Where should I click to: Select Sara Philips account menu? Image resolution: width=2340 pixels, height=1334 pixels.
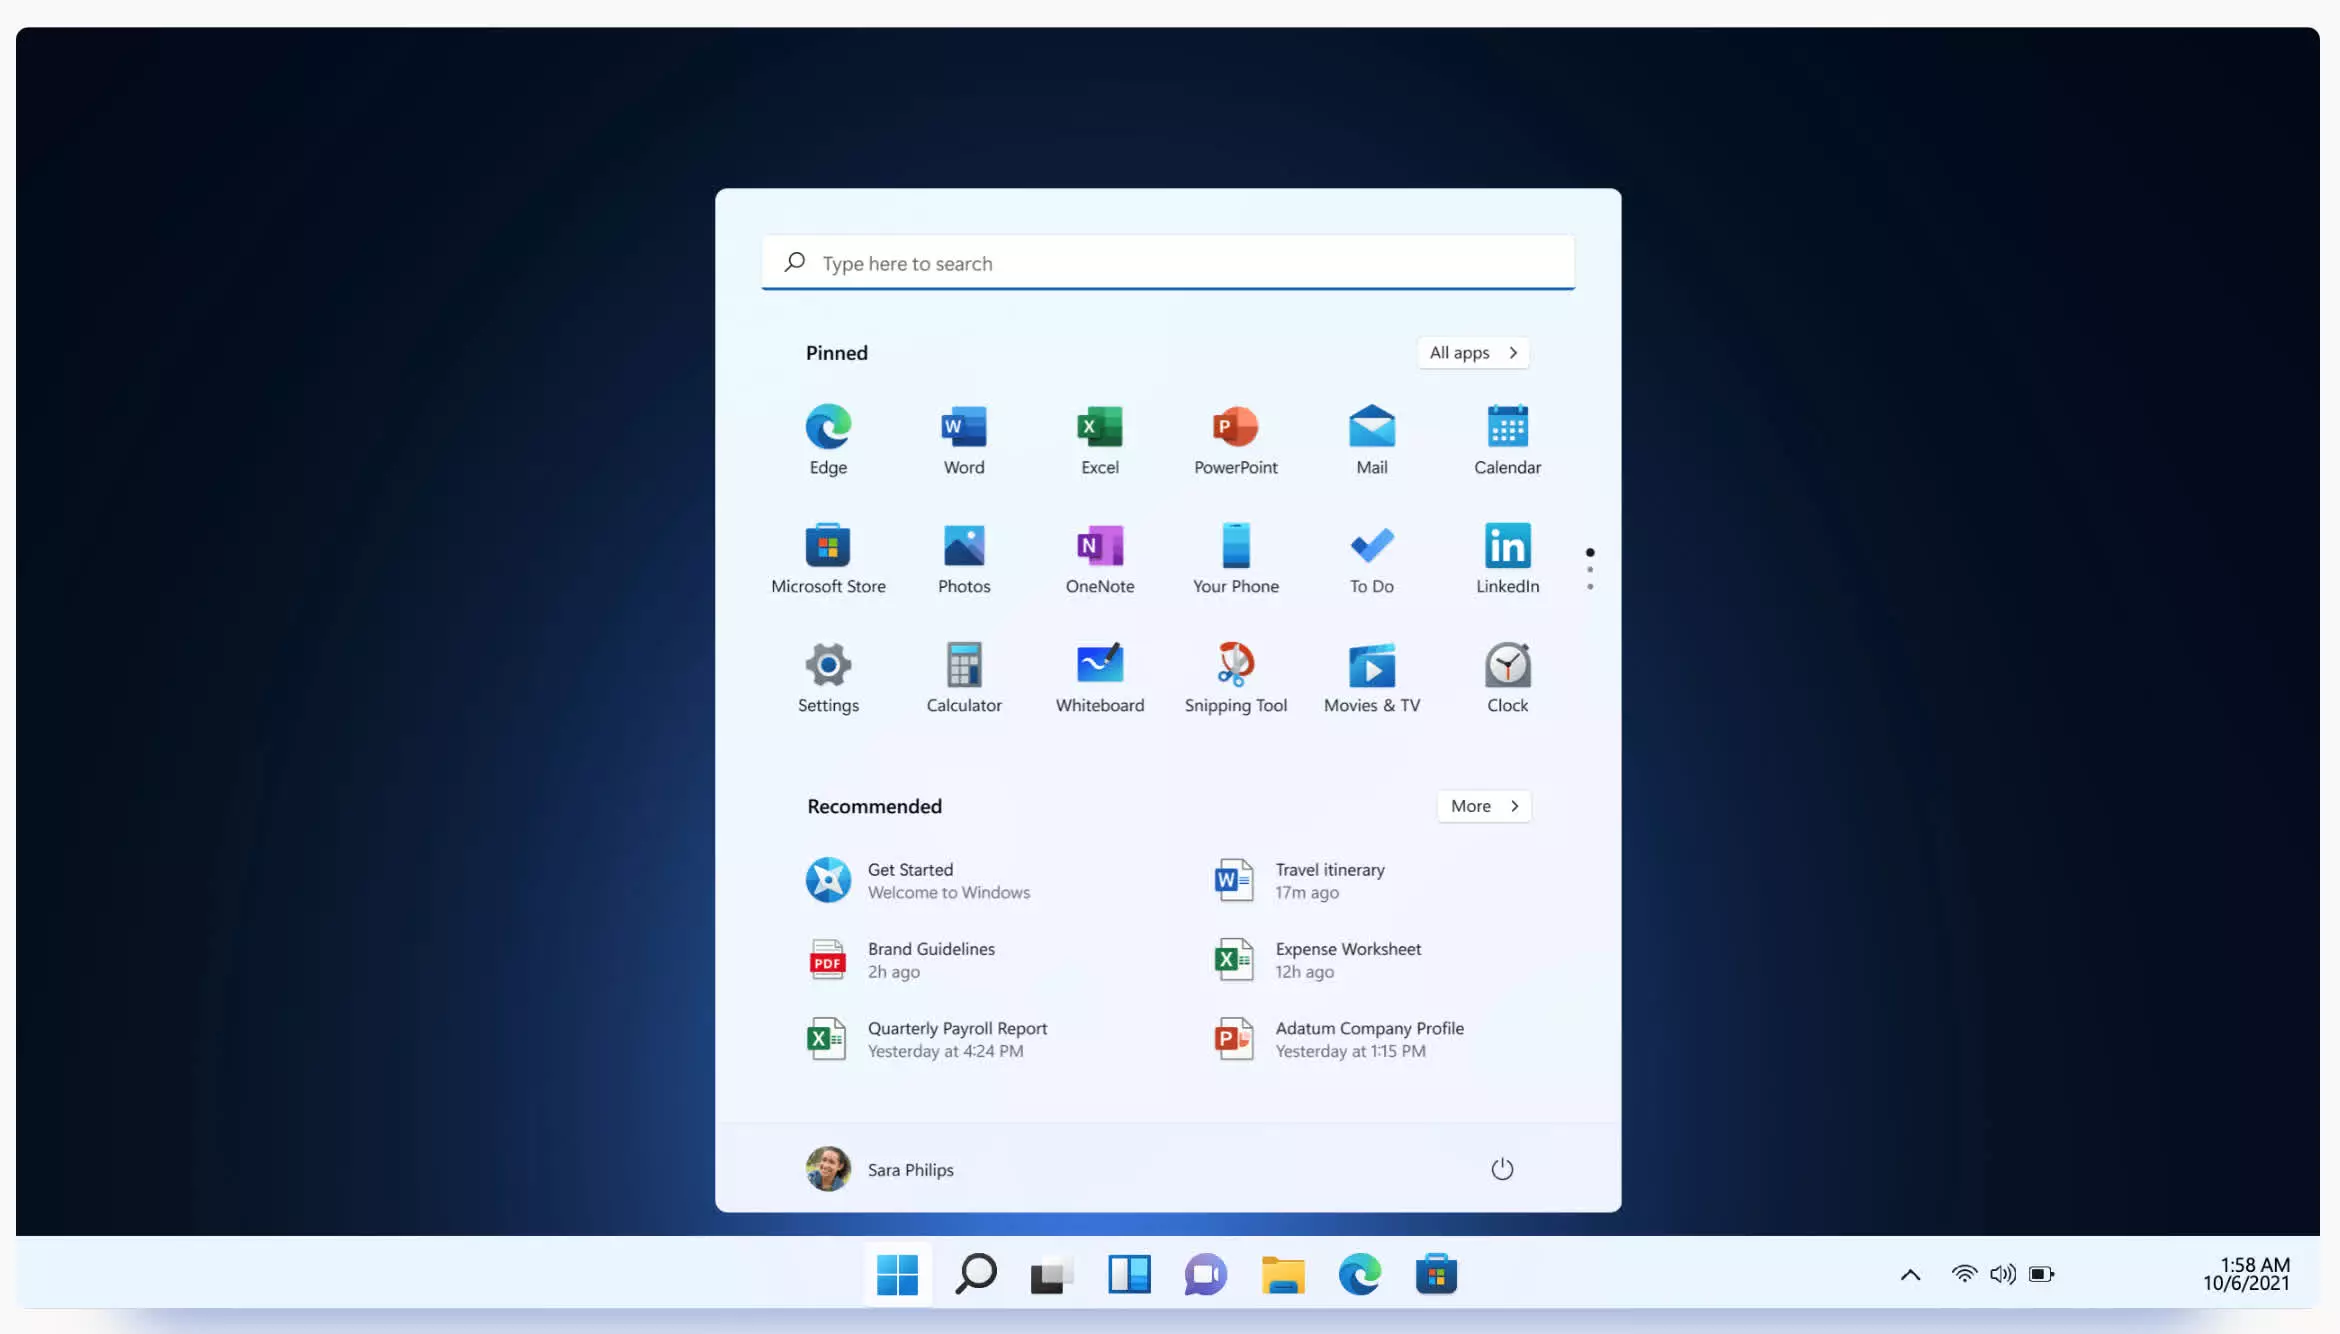[x=881, y=1168]
